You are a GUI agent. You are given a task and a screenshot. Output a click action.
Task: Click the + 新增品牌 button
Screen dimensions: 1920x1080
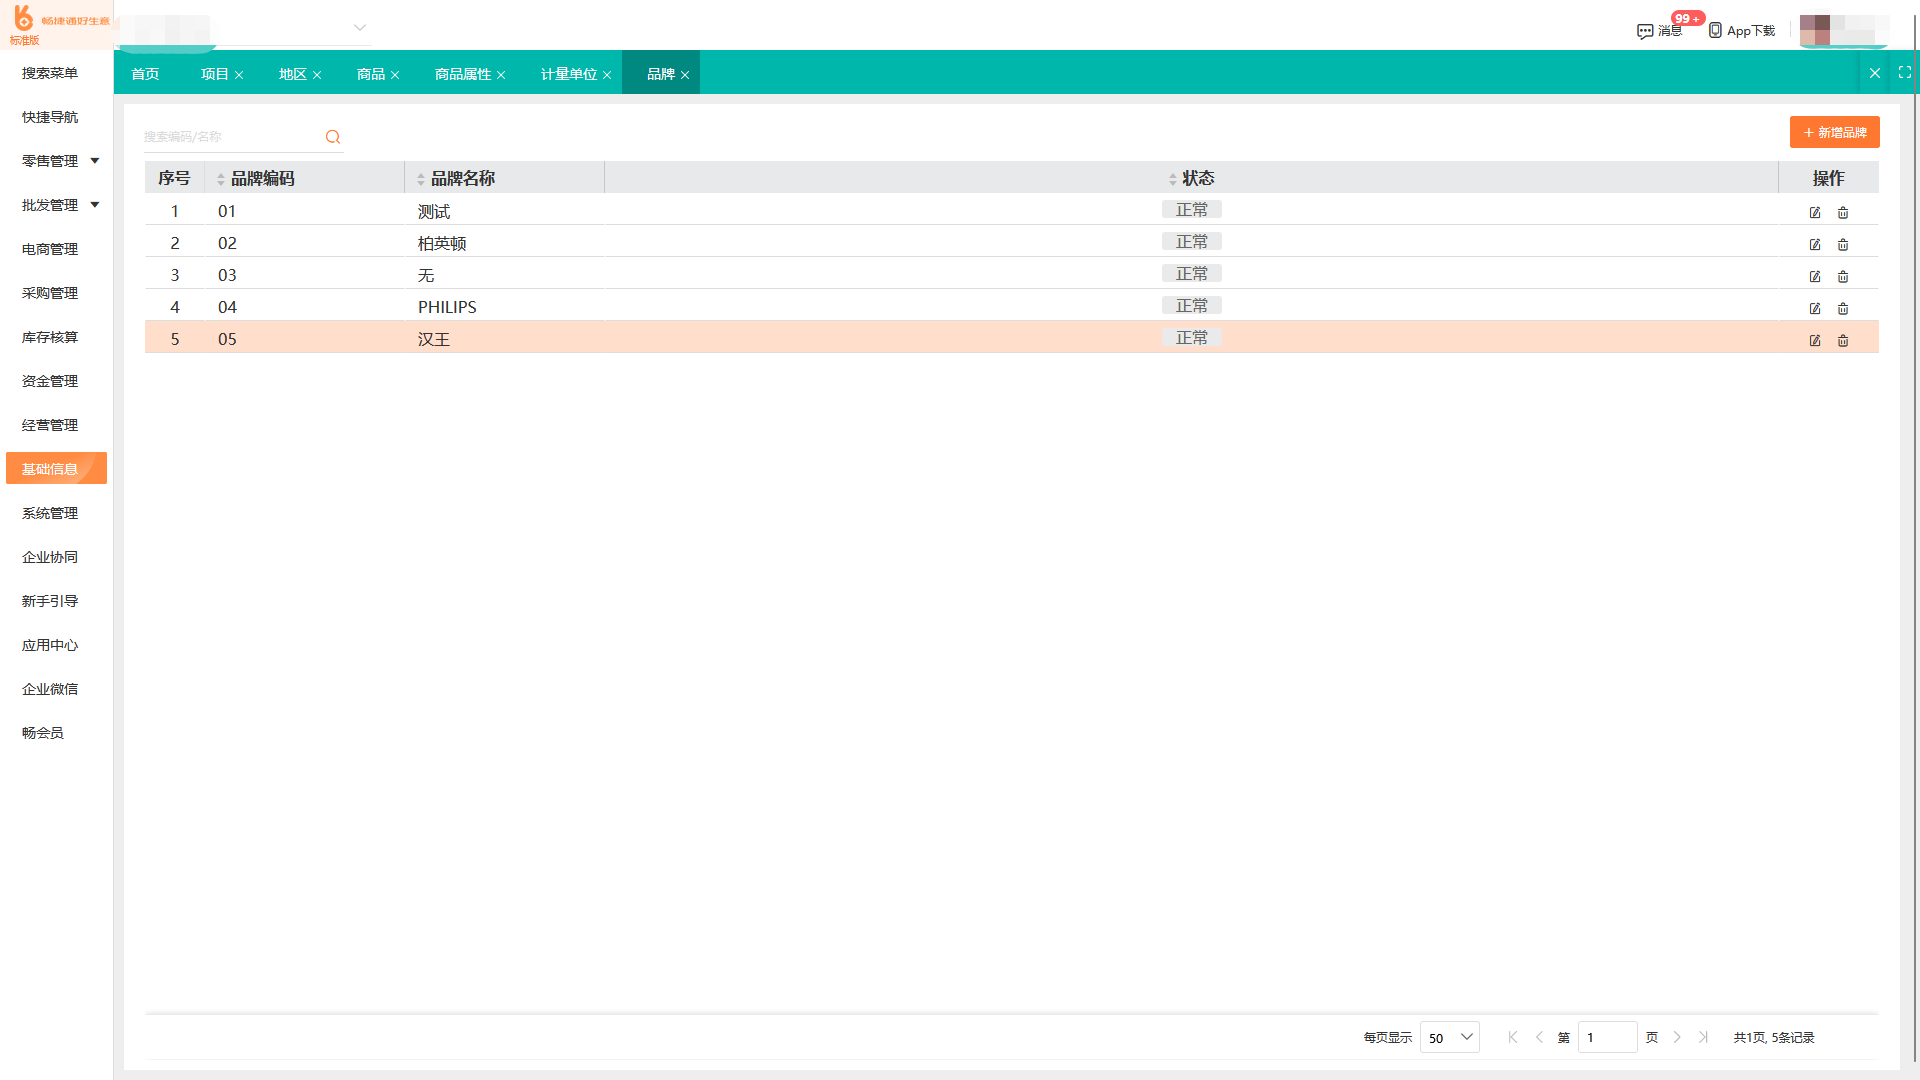pos(1834,132)
